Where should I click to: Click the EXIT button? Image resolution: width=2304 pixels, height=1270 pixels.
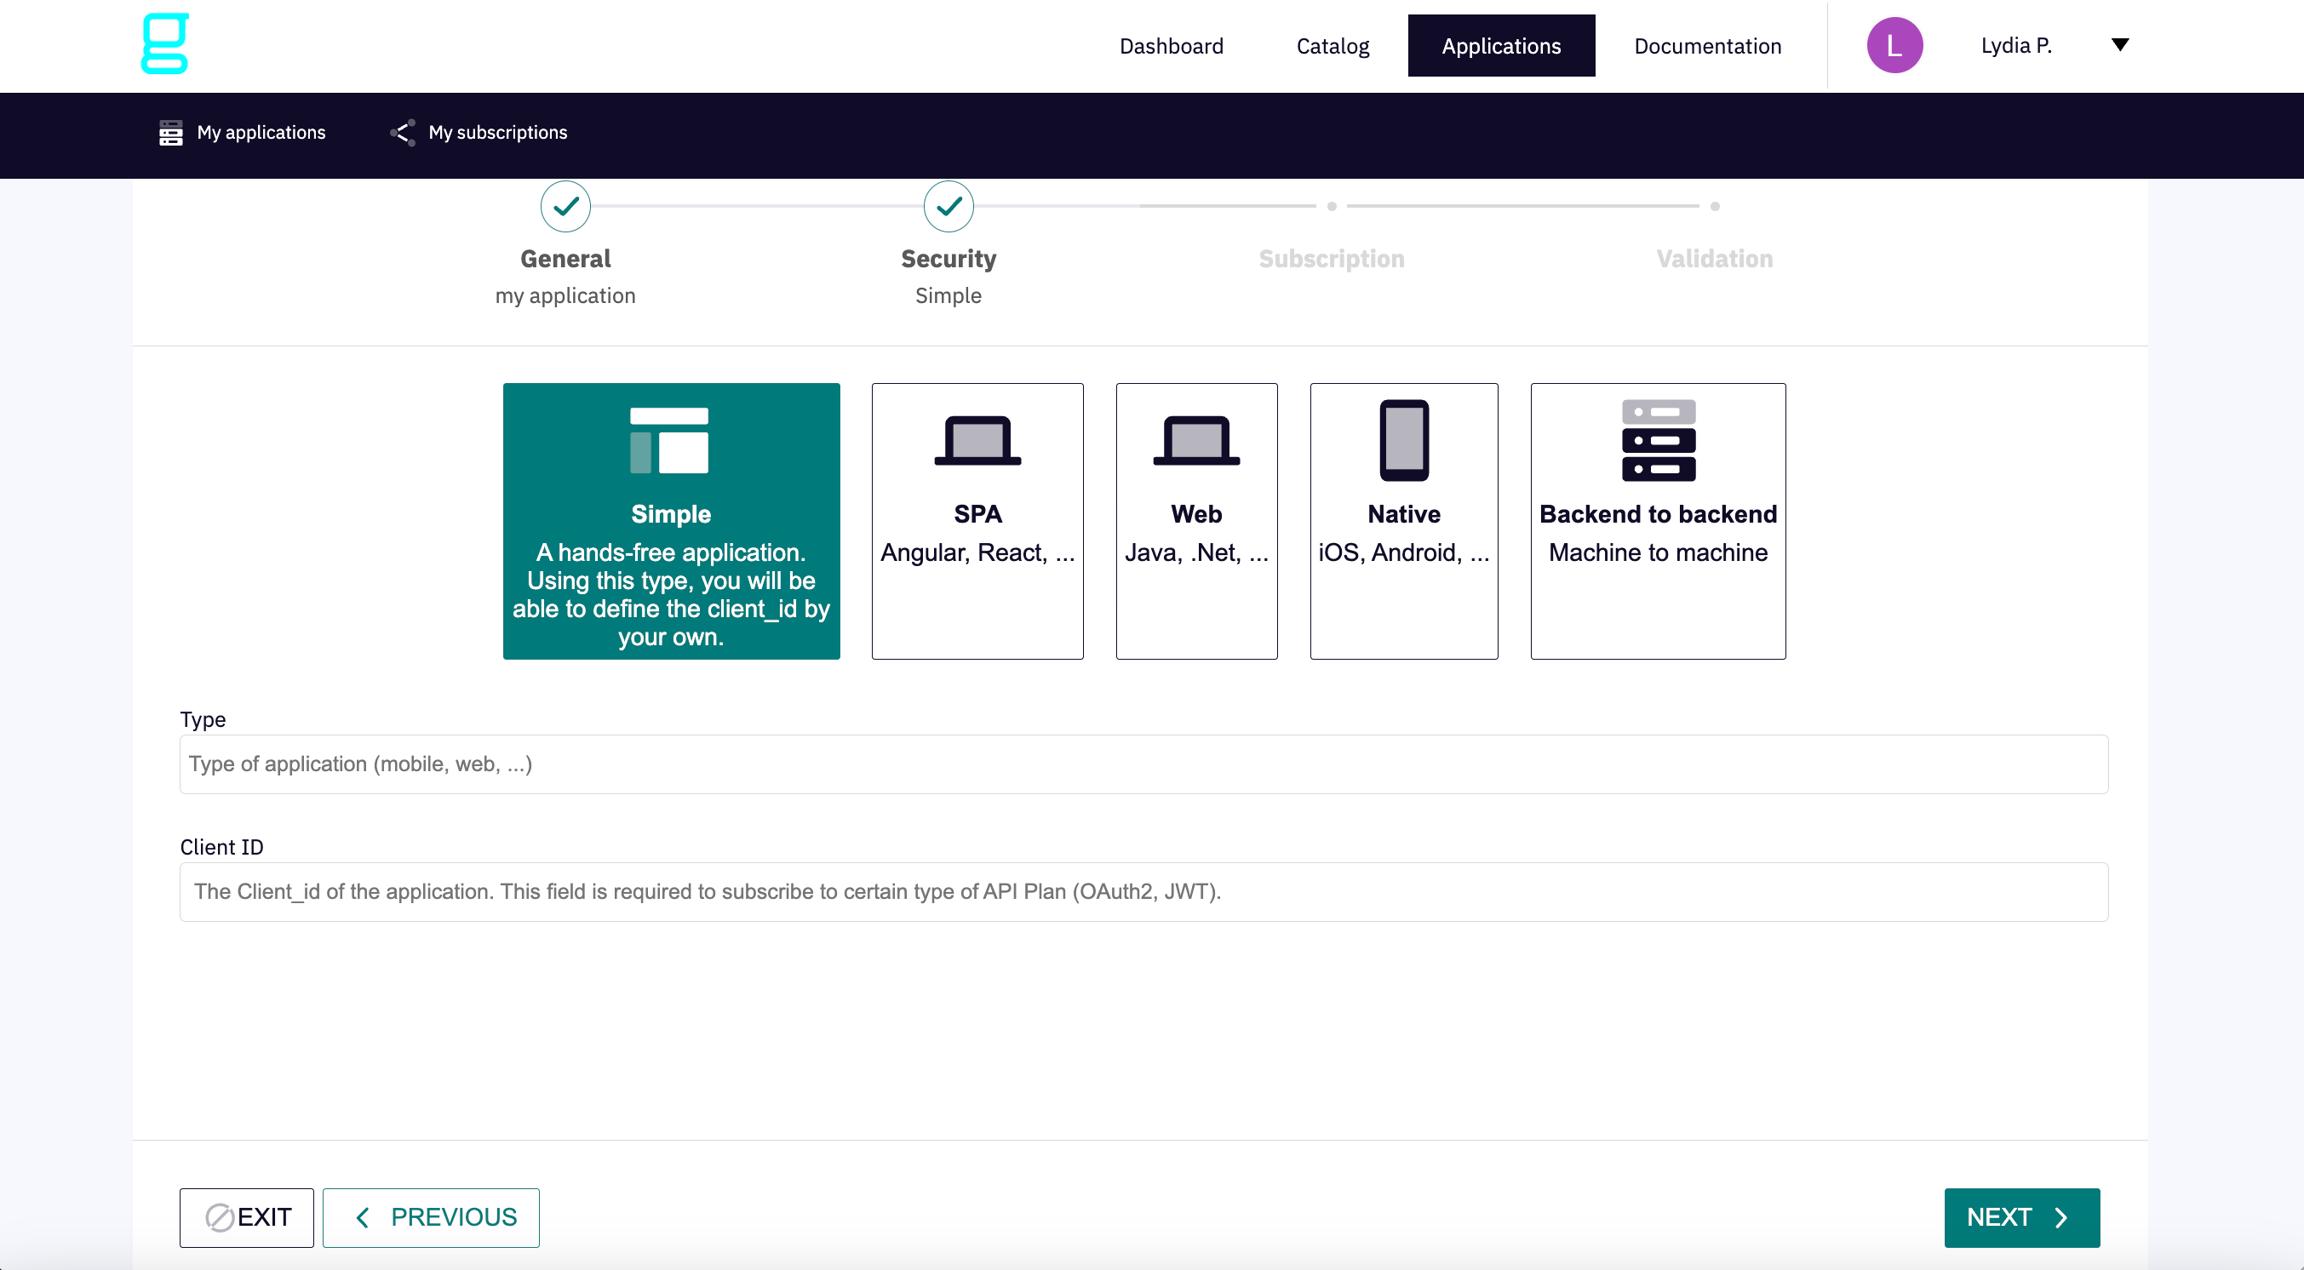[246, 1217]
